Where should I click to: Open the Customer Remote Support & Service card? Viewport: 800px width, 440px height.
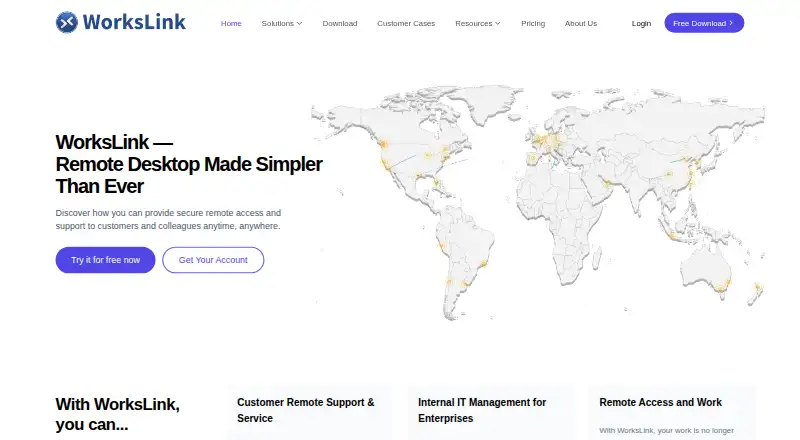pyautogui.click(x=310, y=411)
